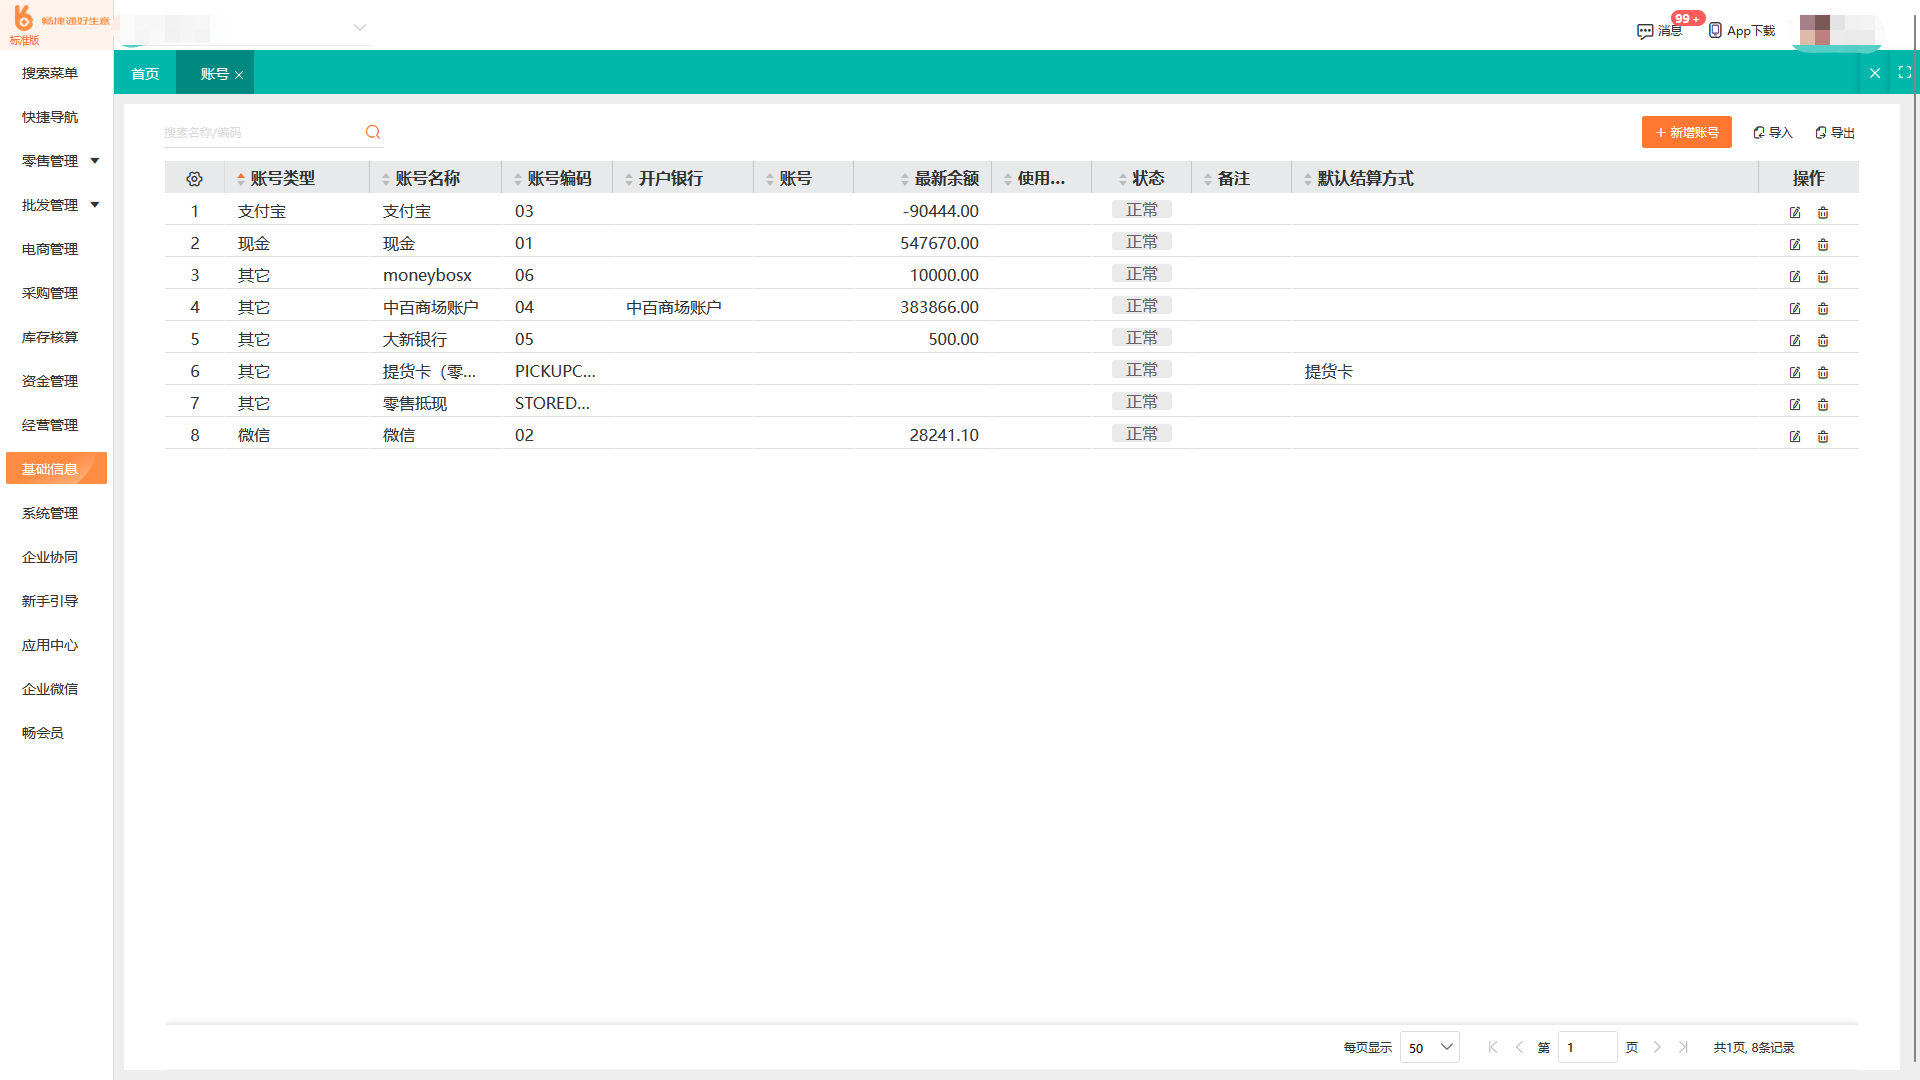The height and width of the screenshot is (1080, 1920).
Task: Click the delete icon for 现金 account
Action: pyautogui.click(x=1824, y=243)
